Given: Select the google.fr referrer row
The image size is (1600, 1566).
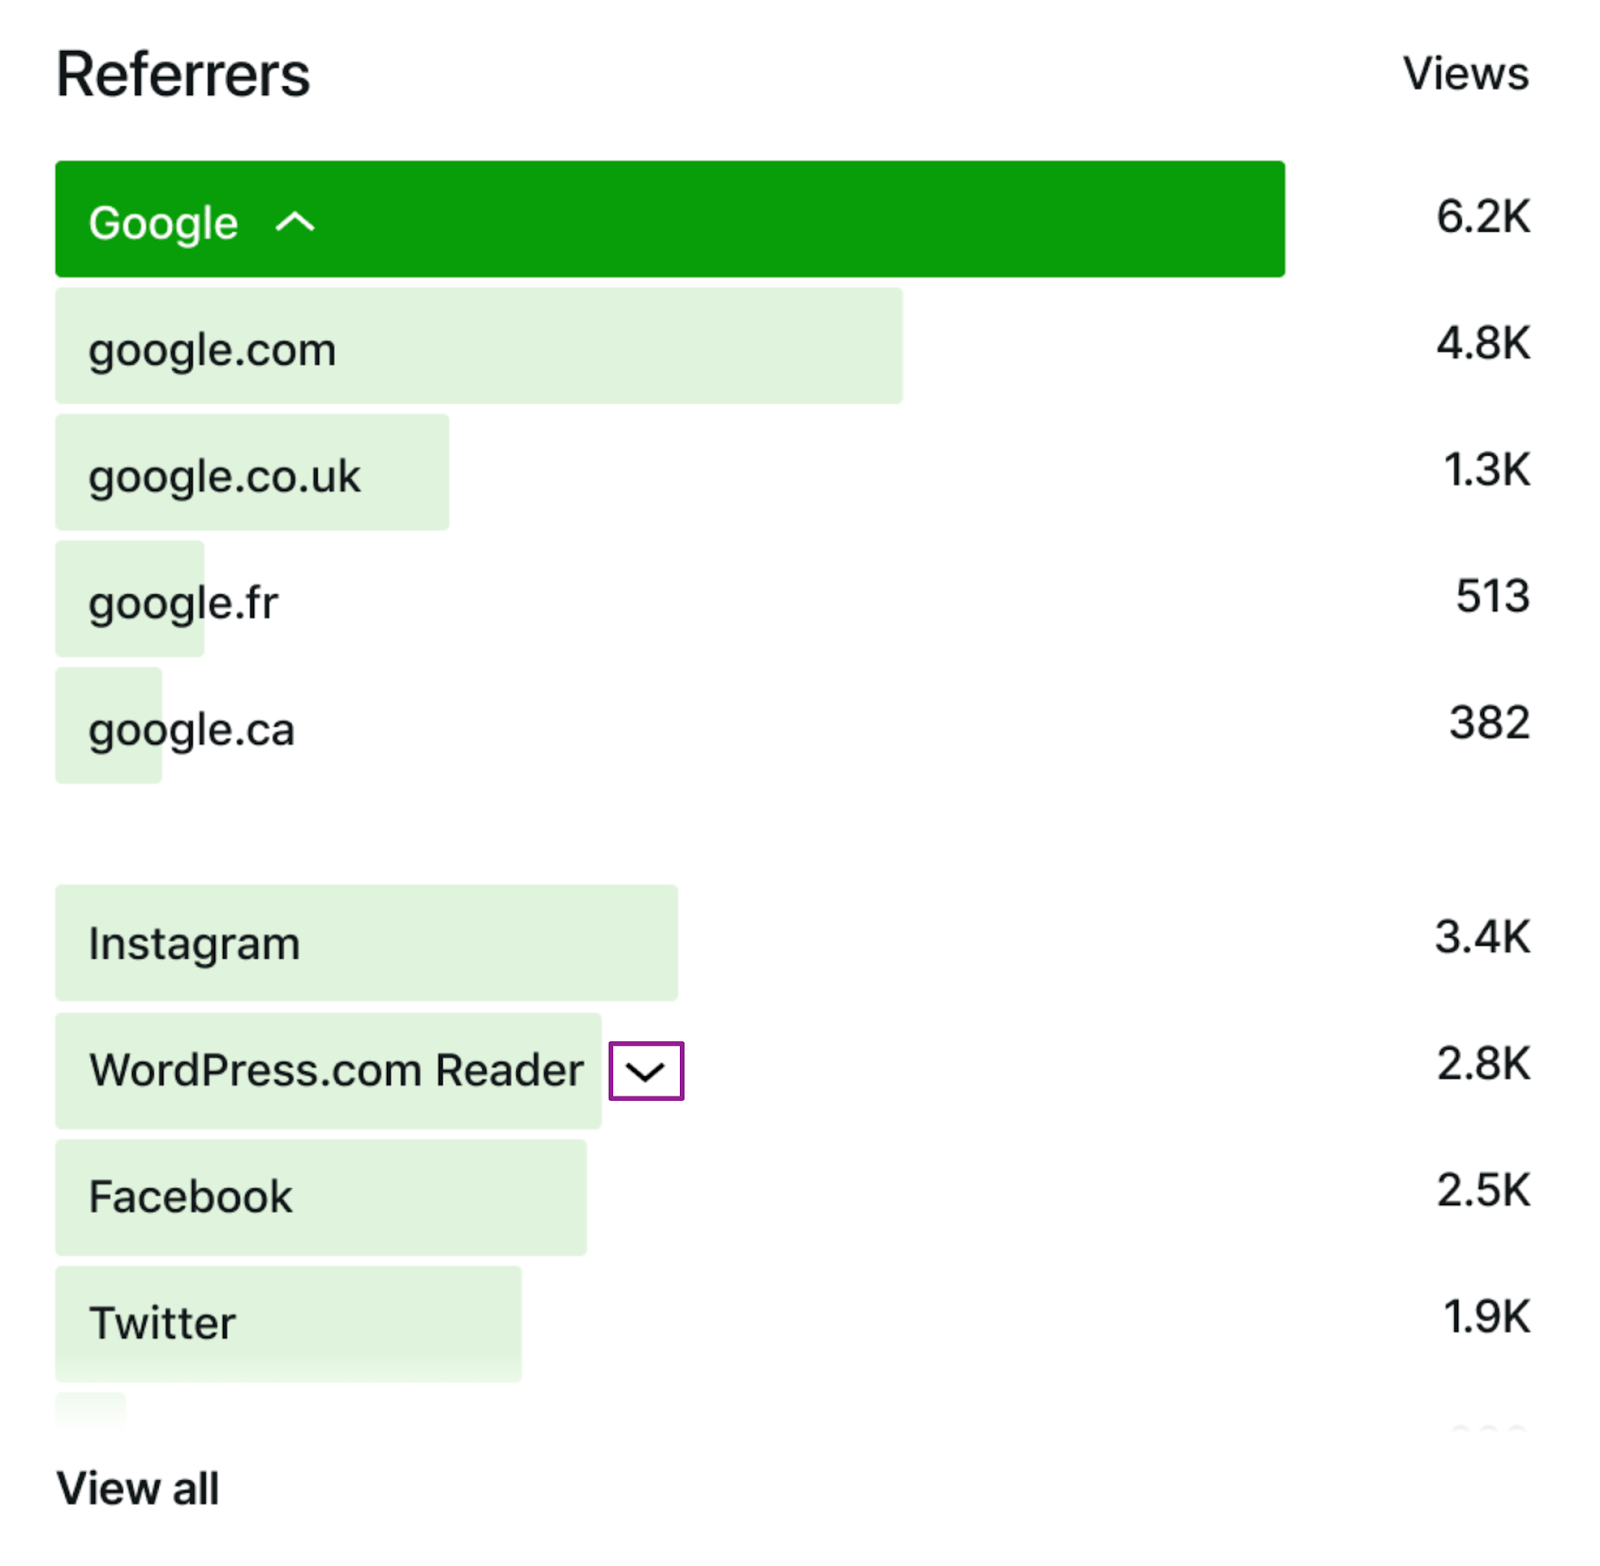Looking at the screenshot, I should pyautogui.click(x=184, y=602).
